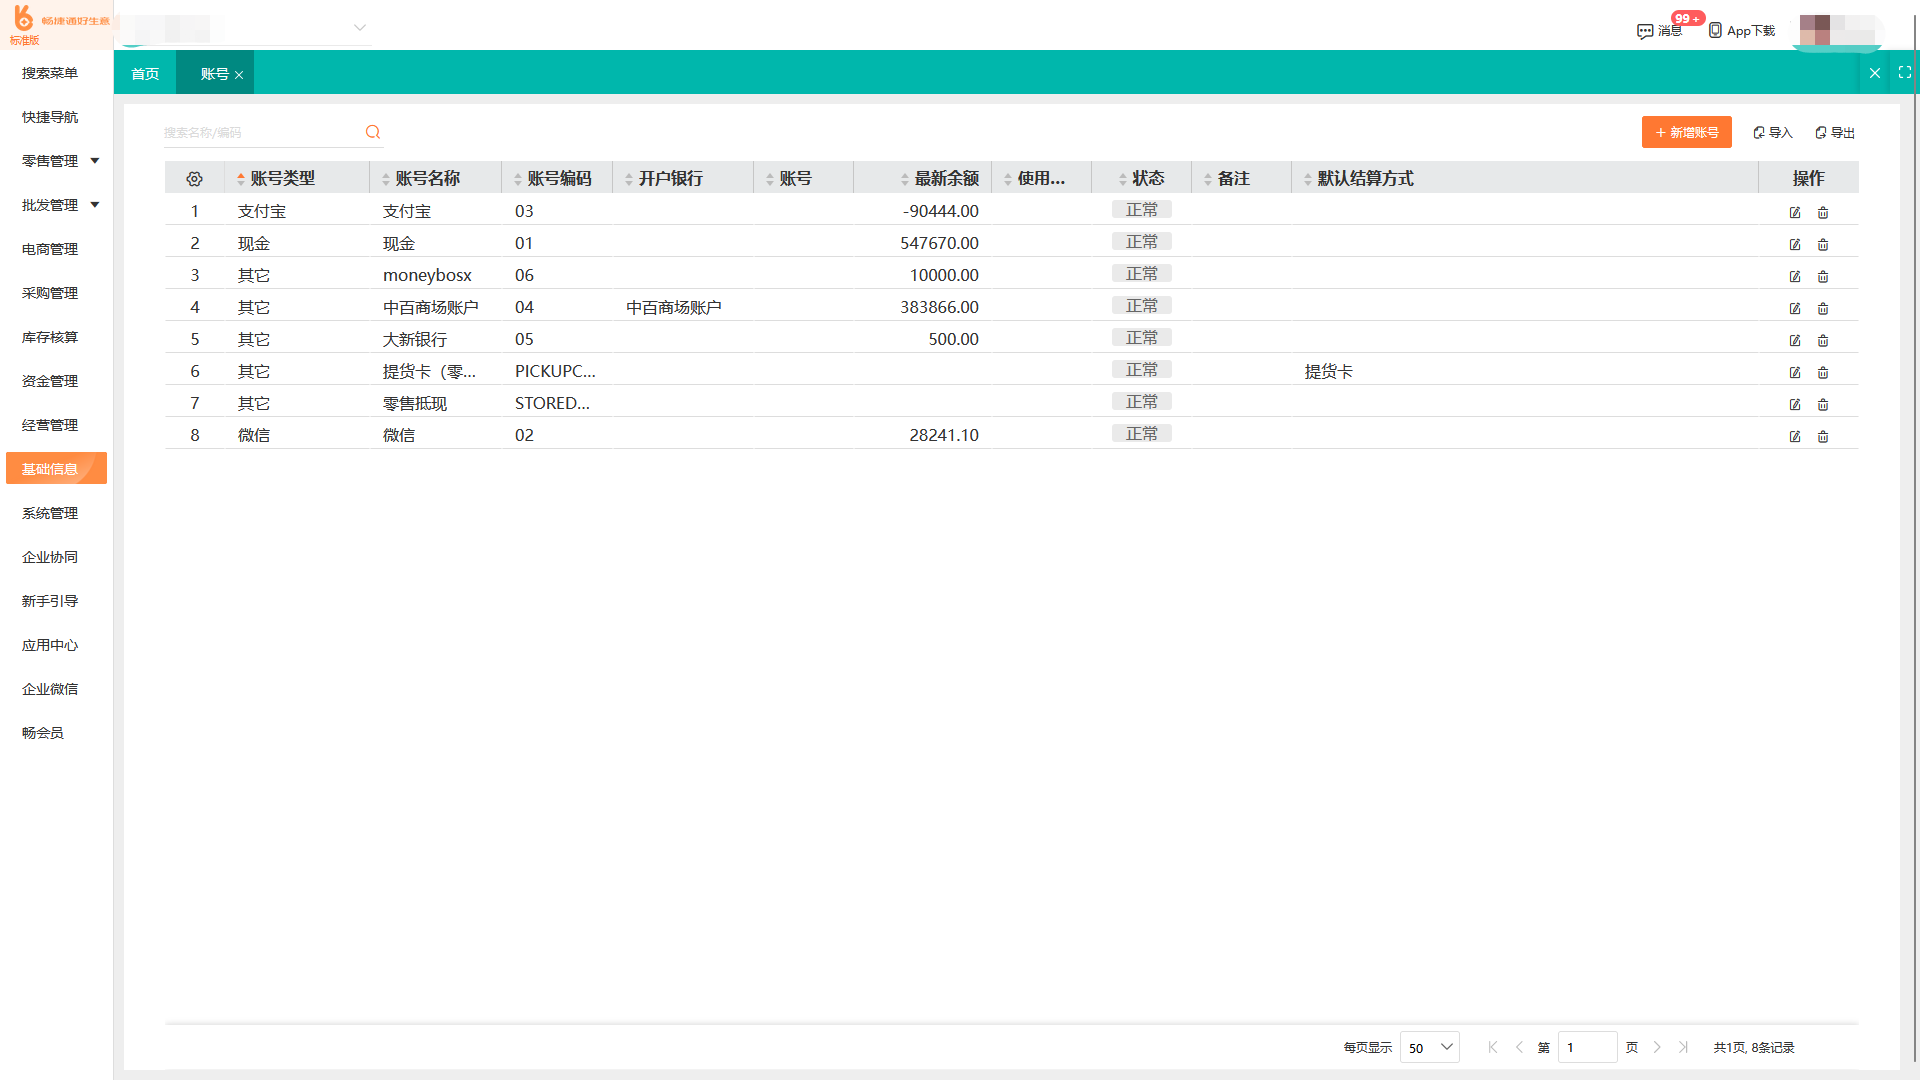Click the export 导出 icon
Viewport: 1920px width, 1080px height.
(x=1834, y=132)
